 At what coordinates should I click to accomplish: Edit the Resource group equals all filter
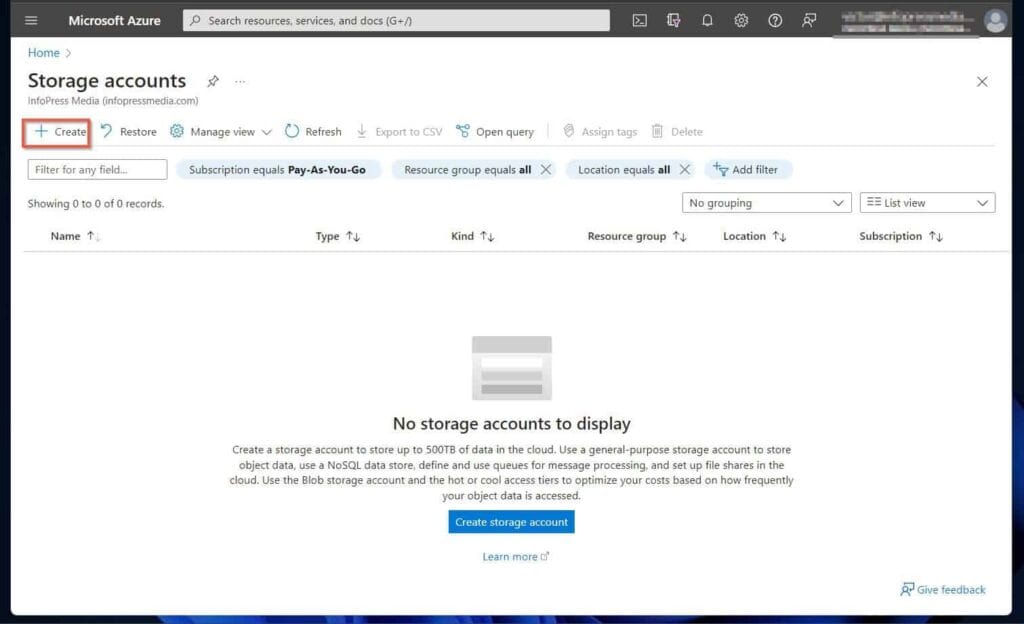467,170
